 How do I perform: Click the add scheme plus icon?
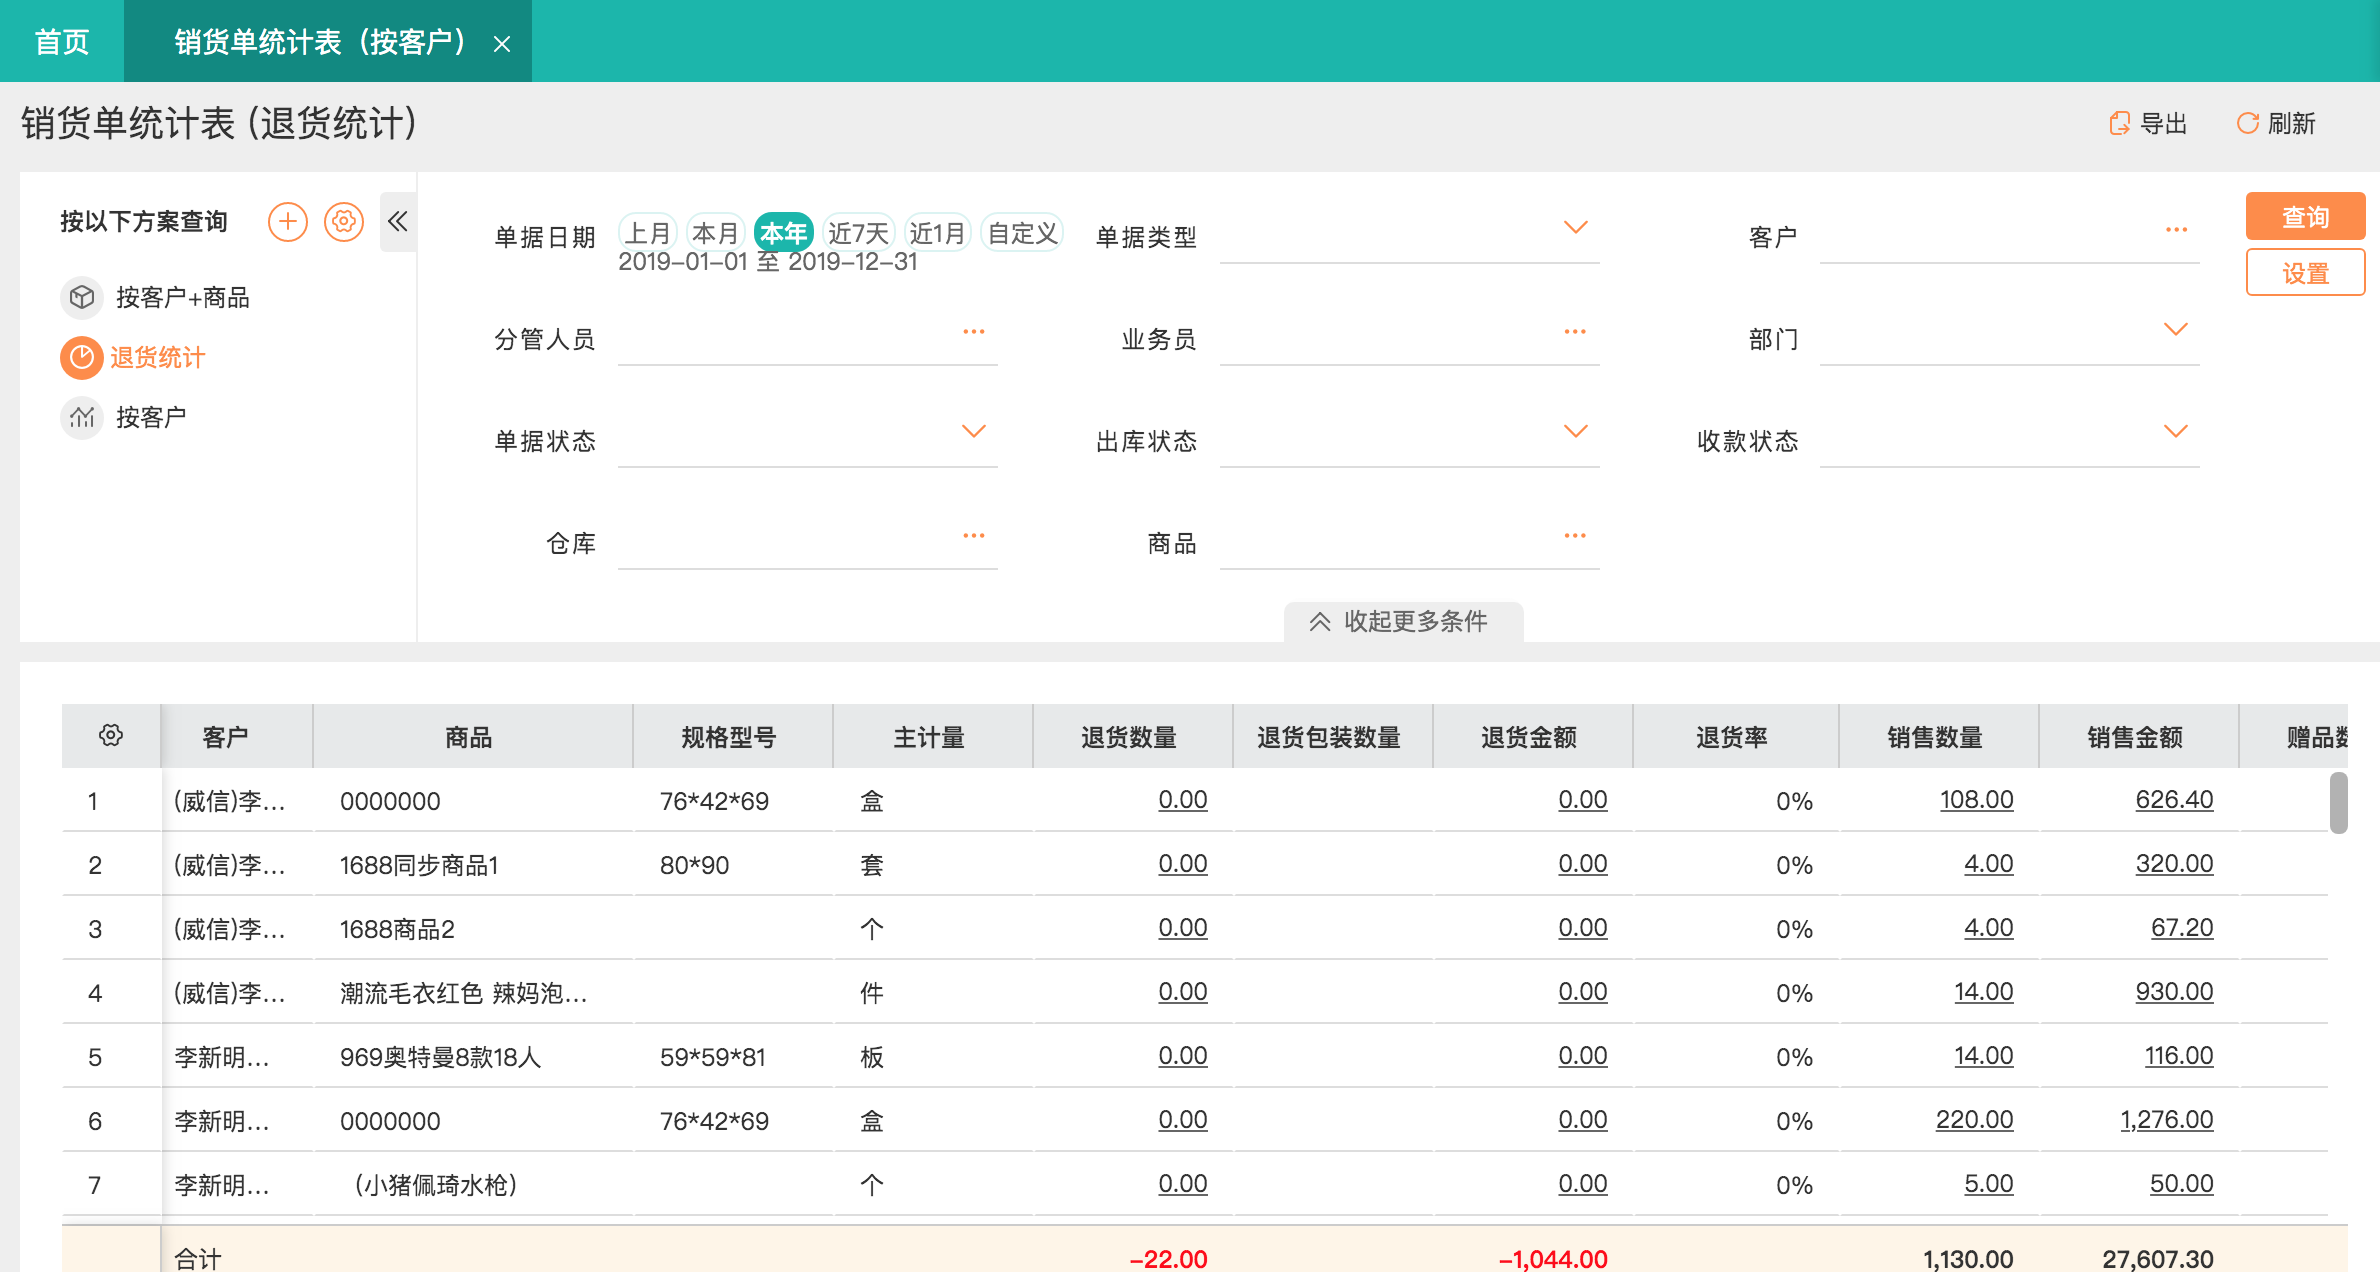(x=288, y=222)
